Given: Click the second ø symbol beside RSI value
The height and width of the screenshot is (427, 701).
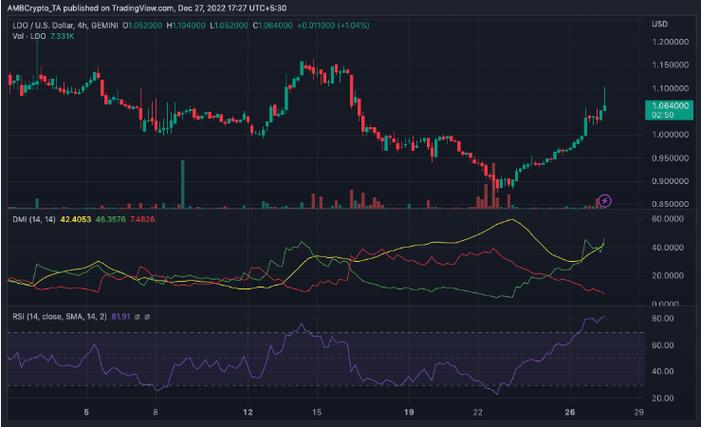Looking at the screenshot, I should 146,317.
